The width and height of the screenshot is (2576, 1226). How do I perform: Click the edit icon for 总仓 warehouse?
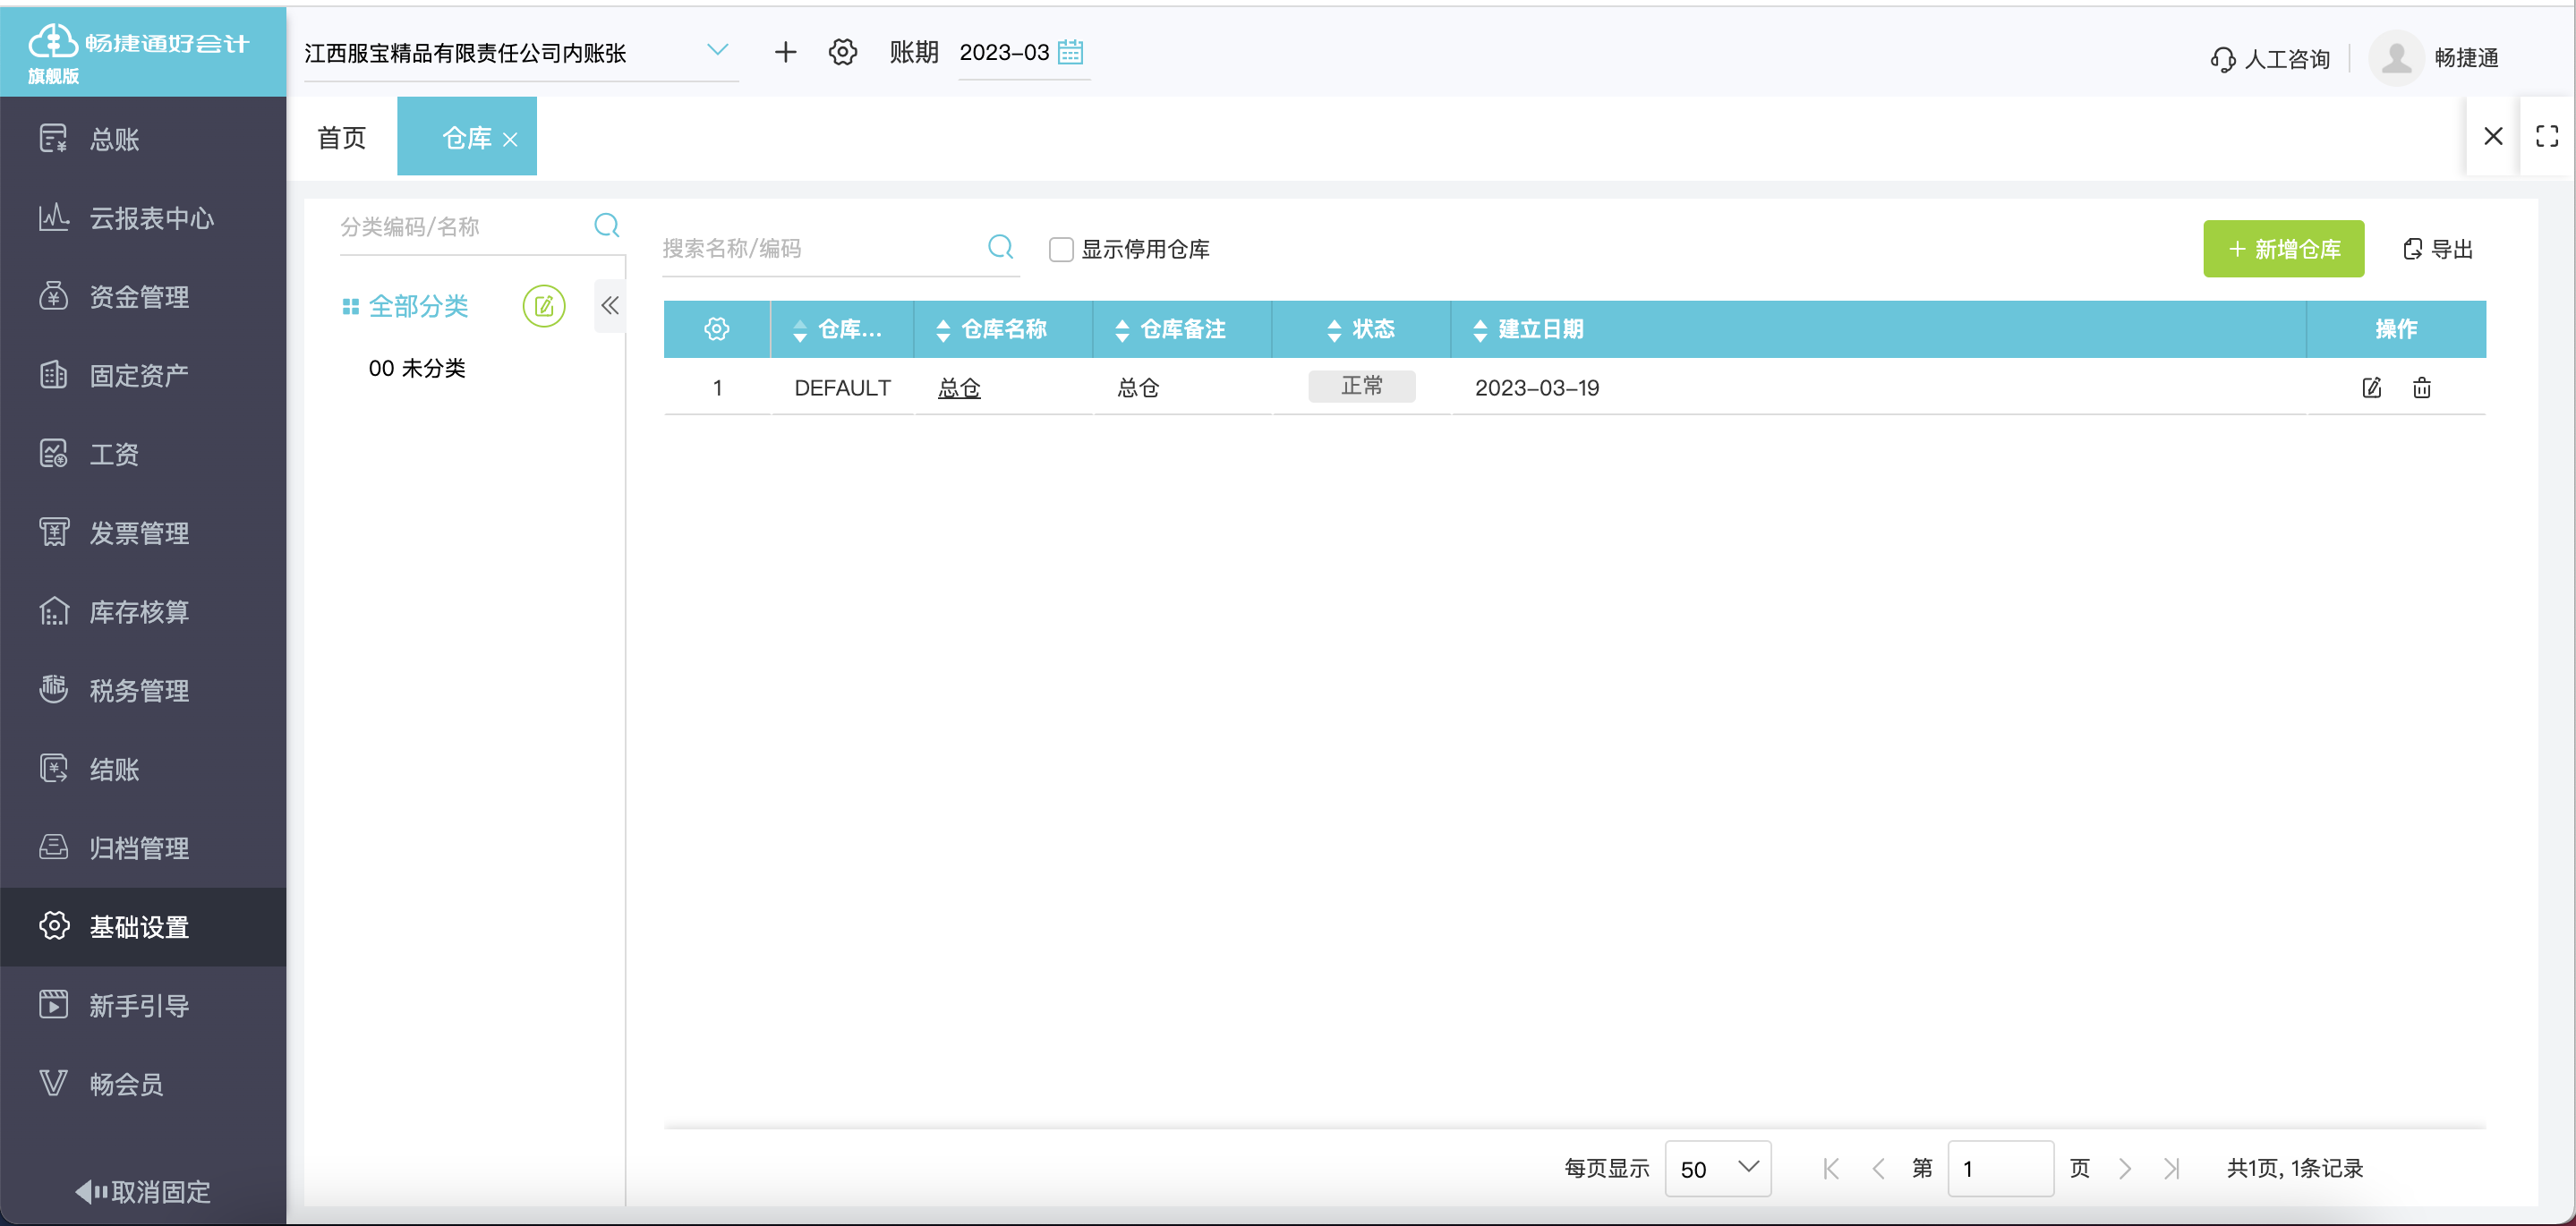coord(2371,387)
